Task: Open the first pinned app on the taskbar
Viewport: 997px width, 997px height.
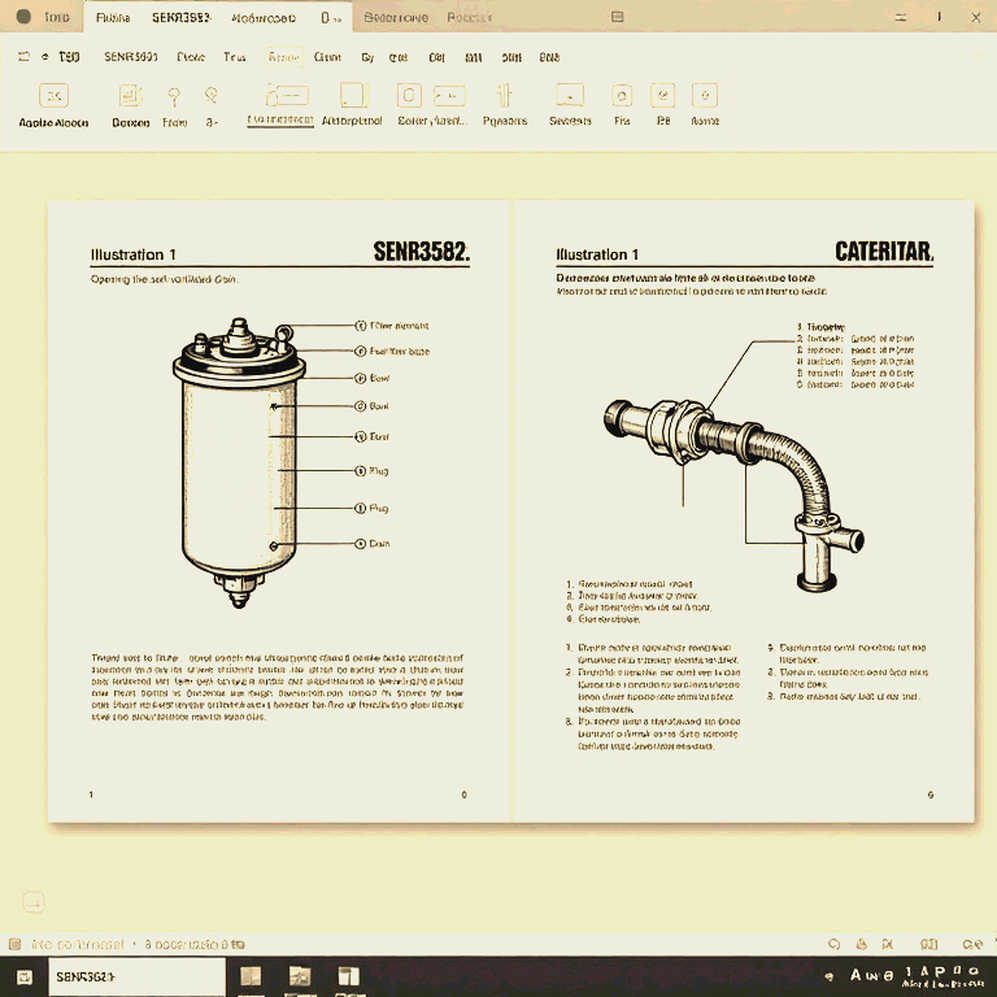Action: tap(251, 976)
